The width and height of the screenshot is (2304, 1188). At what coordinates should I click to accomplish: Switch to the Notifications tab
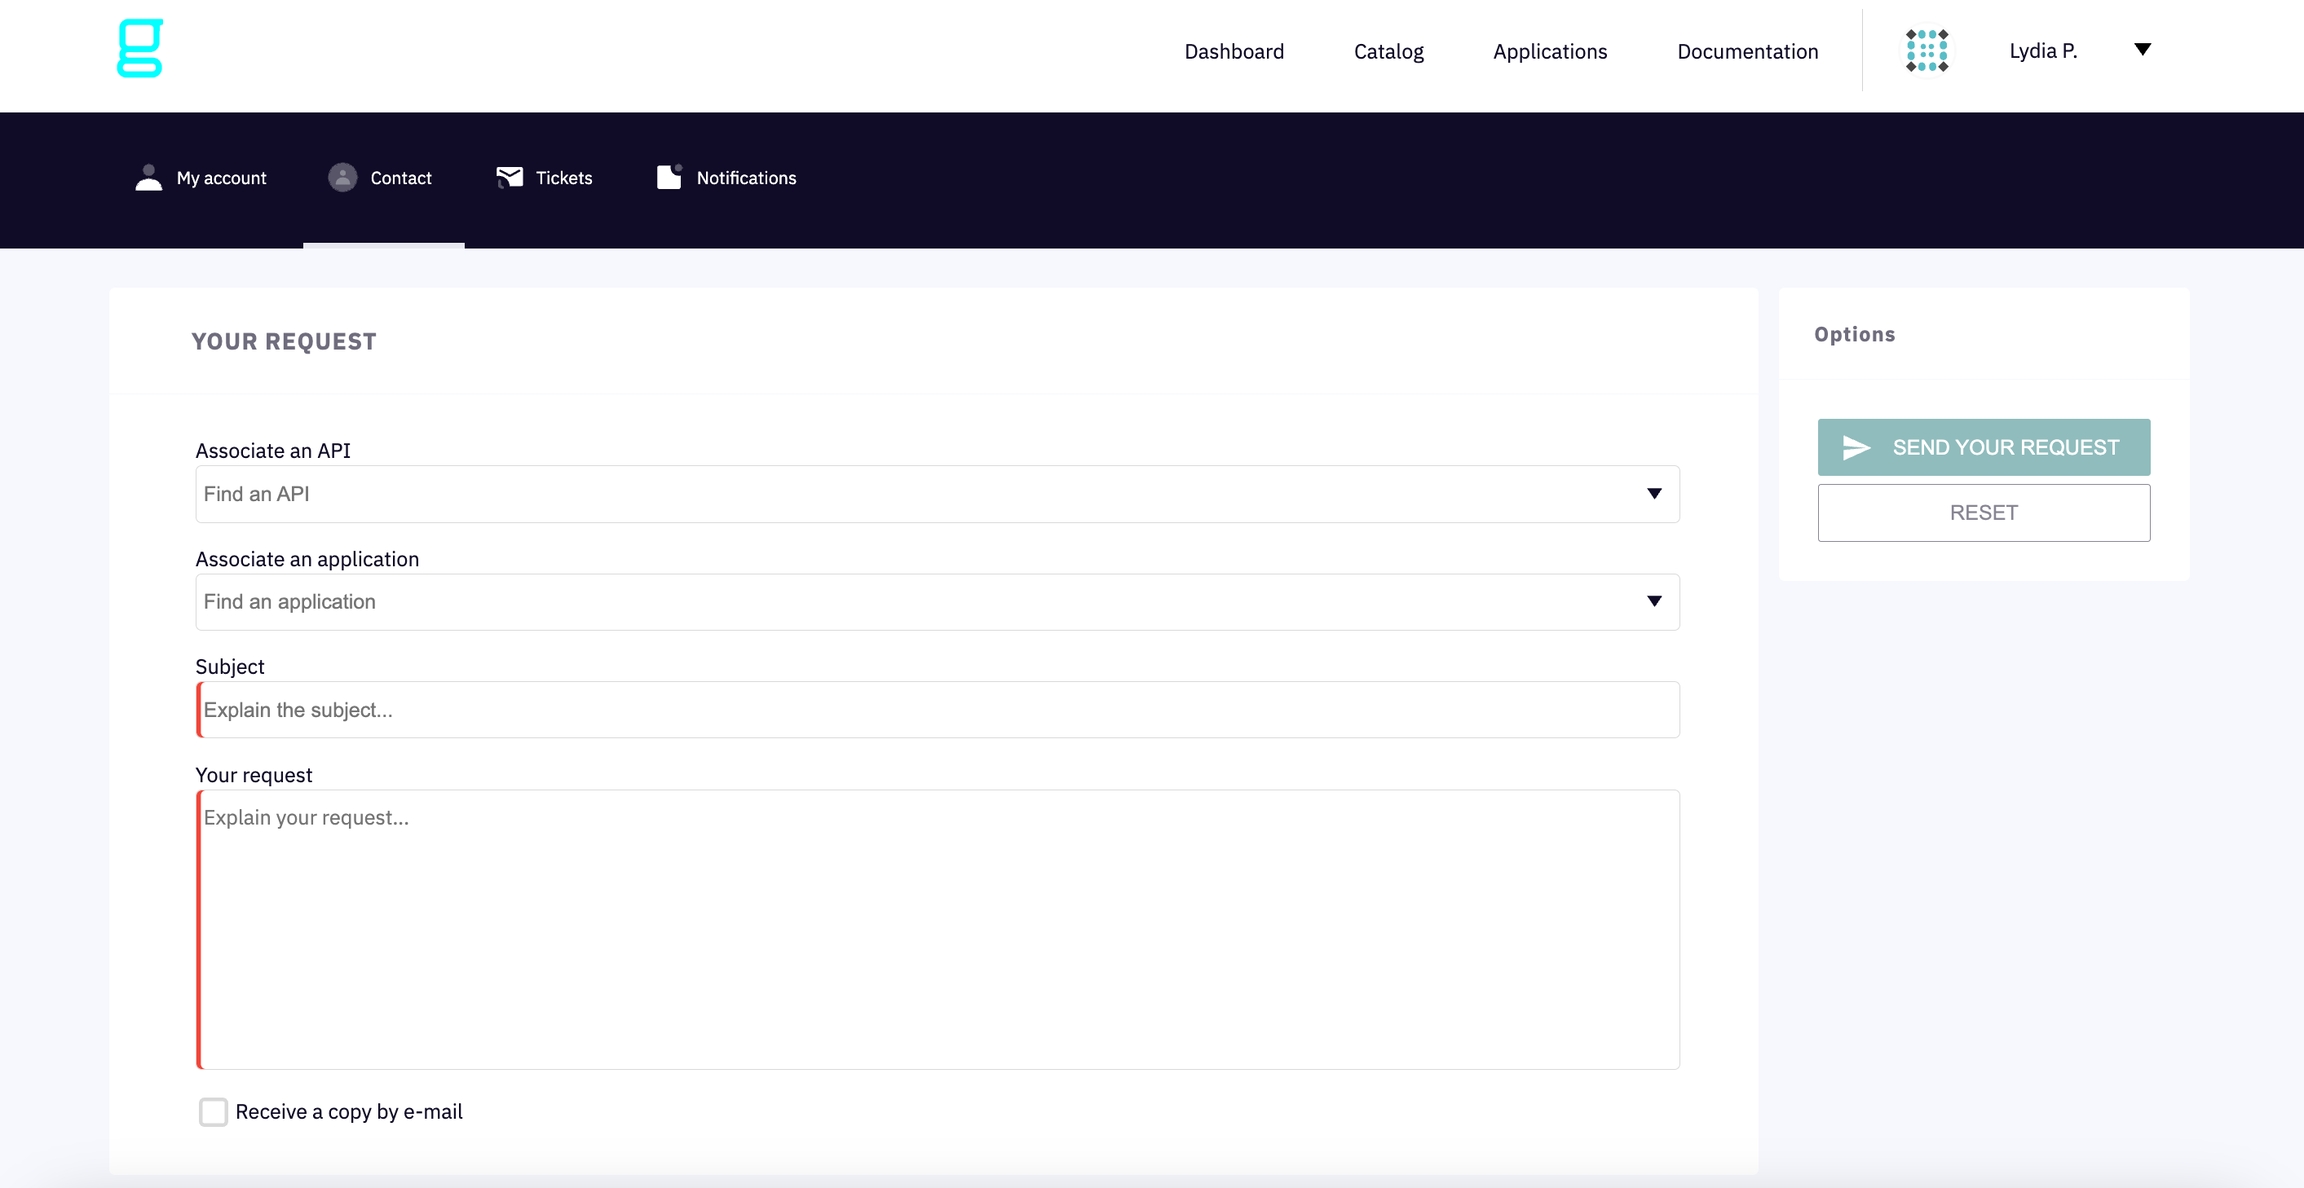click(x=746, y=178)
